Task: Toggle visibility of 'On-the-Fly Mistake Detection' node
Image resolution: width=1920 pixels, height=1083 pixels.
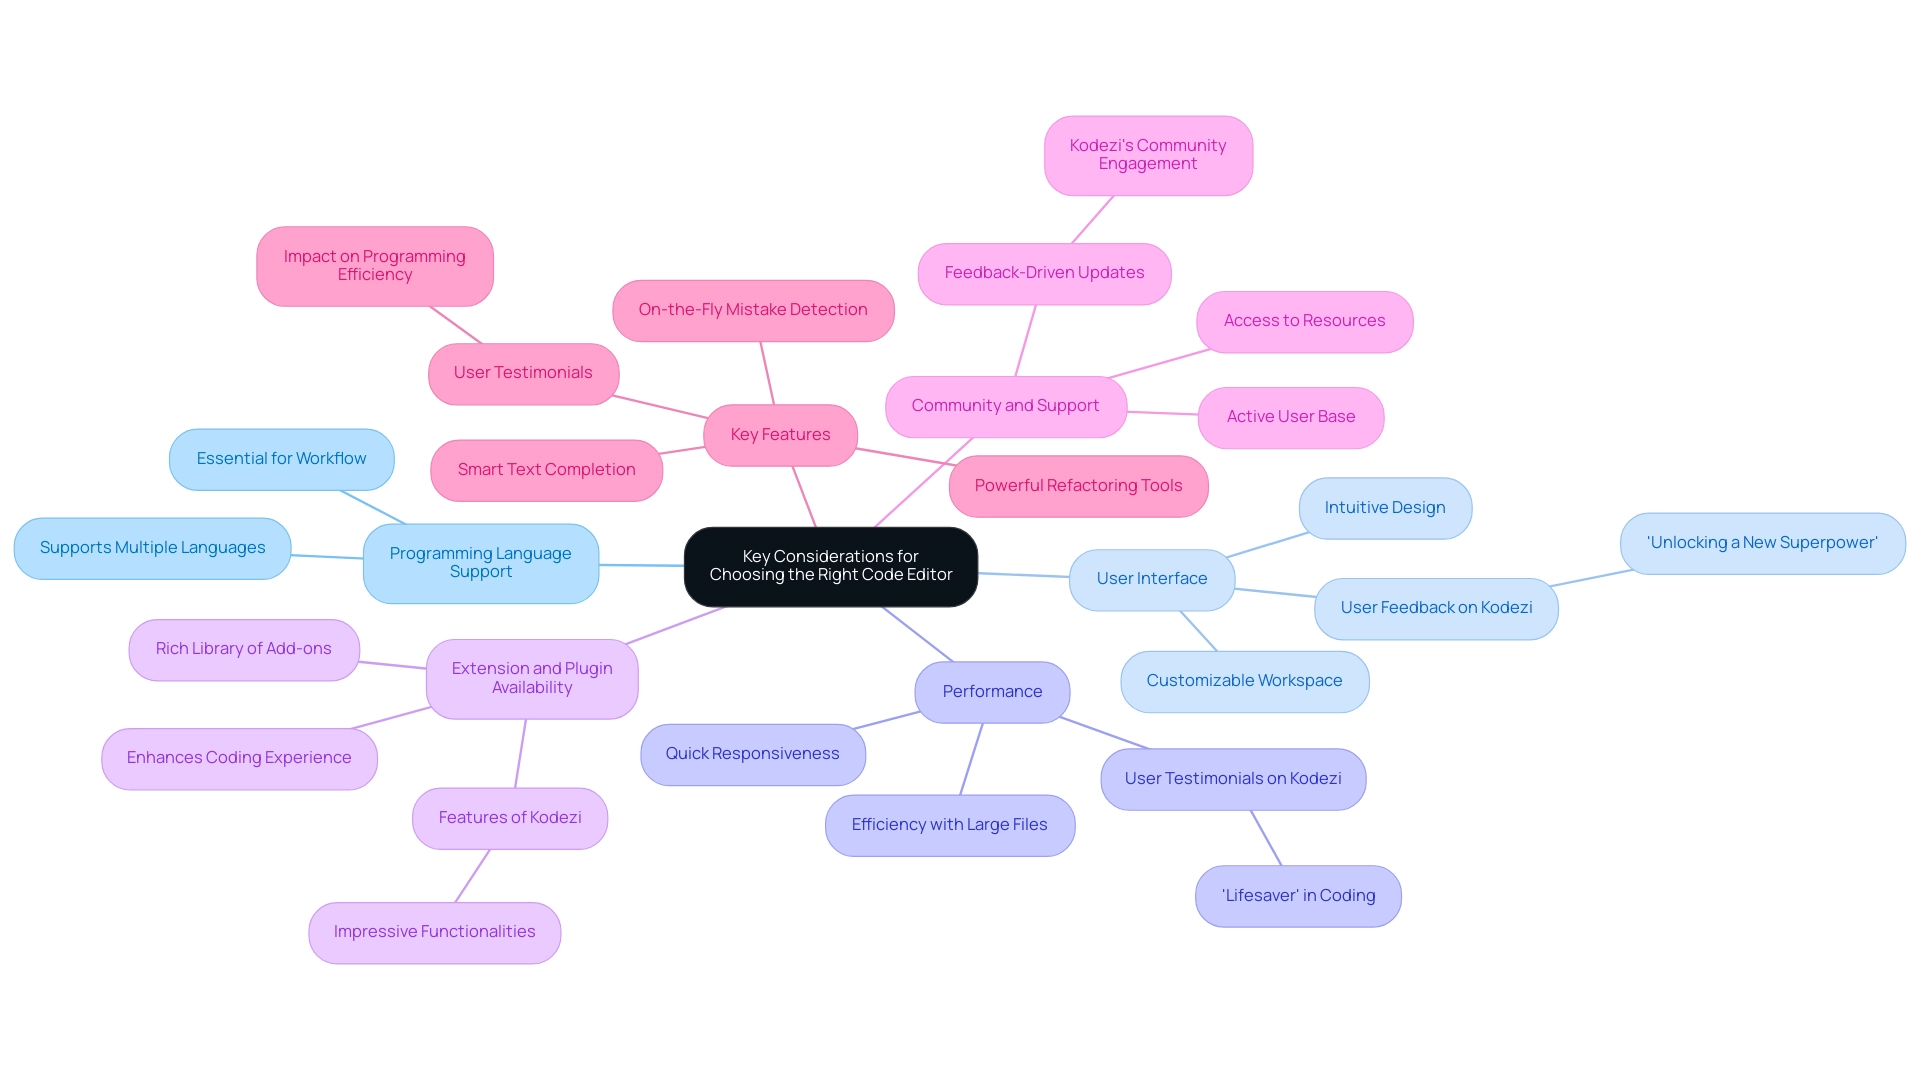Action: [x=753, y=309]
